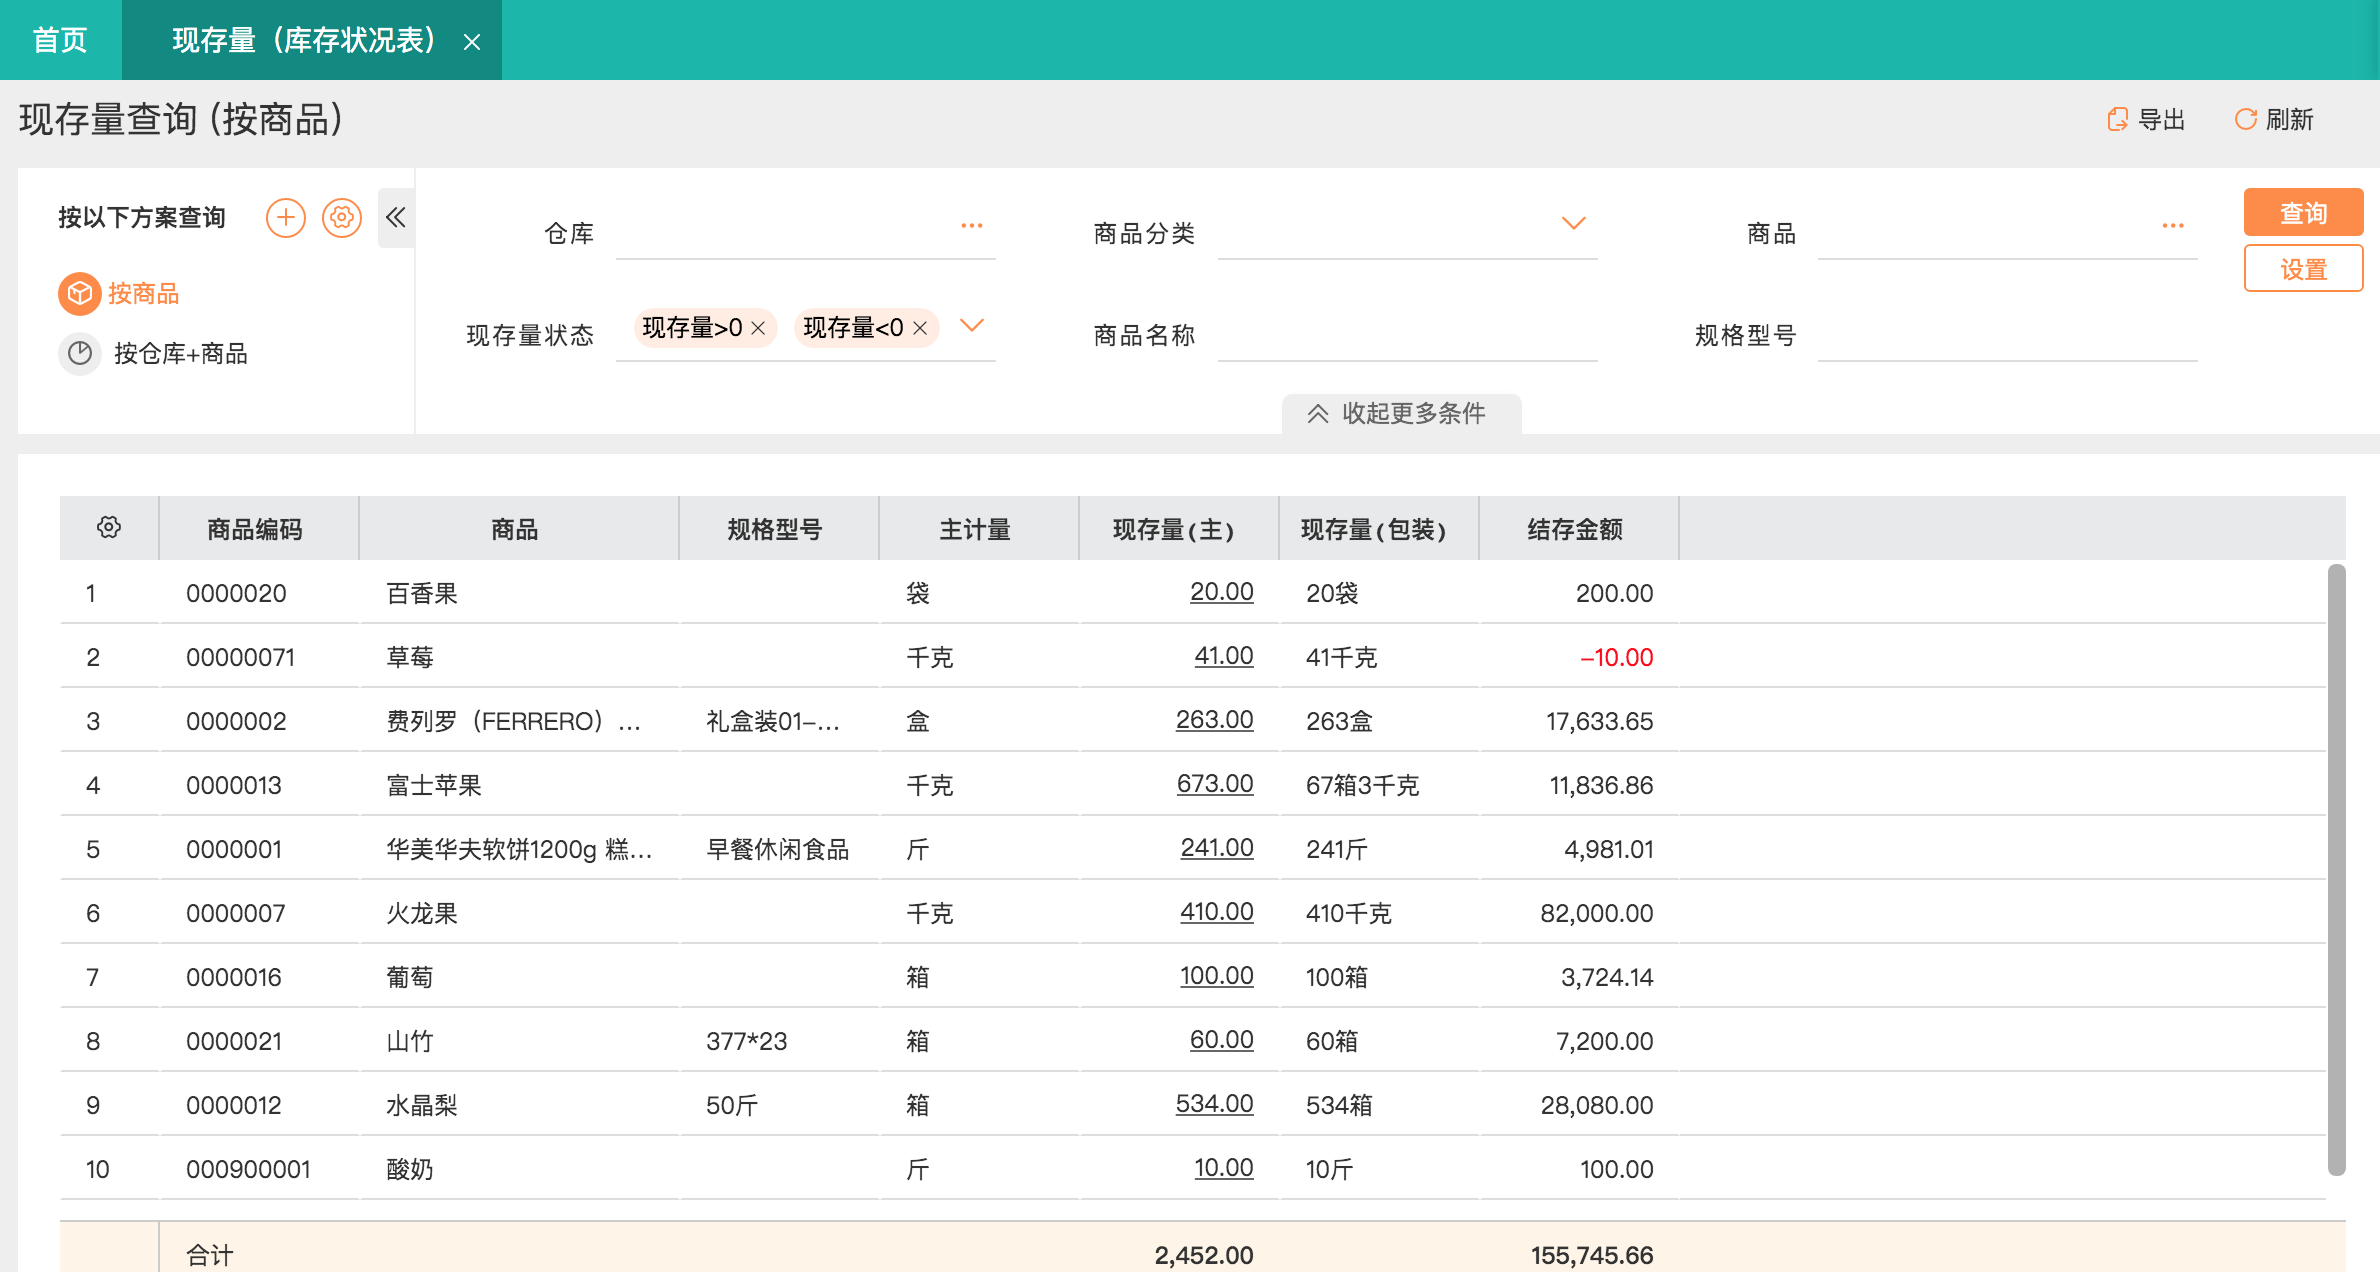Click the settings gear icon in table header

[109, 527]
